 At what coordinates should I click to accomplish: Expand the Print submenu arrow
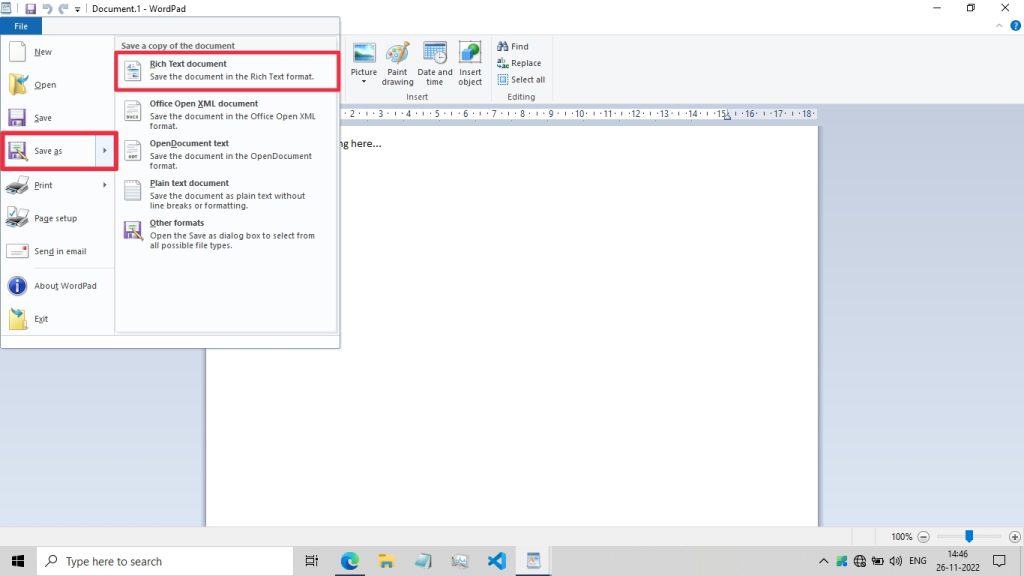(104, 185)
